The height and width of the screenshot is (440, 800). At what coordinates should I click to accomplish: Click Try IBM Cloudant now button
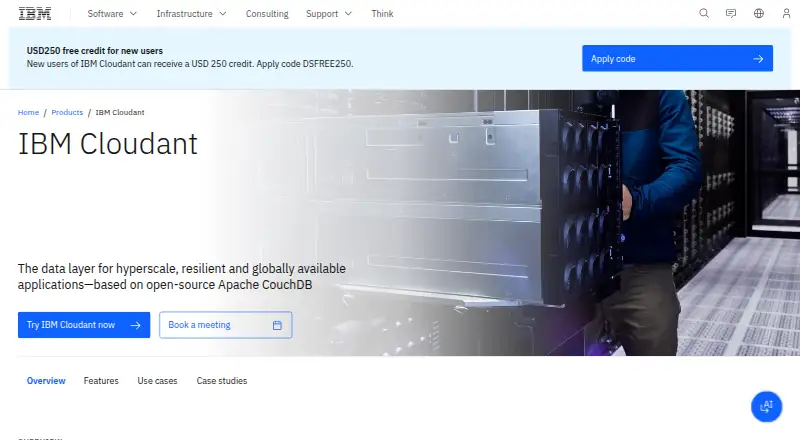[x=84, y=325]
